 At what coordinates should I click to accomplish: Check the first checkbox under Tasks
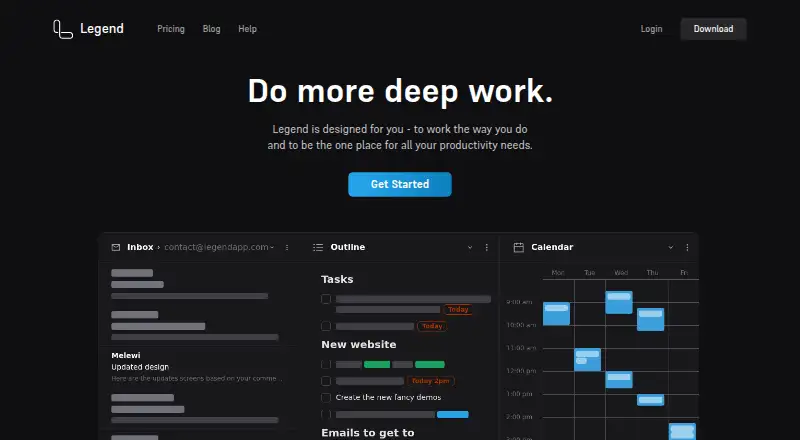pyautogui.click(x=326, y=299)
